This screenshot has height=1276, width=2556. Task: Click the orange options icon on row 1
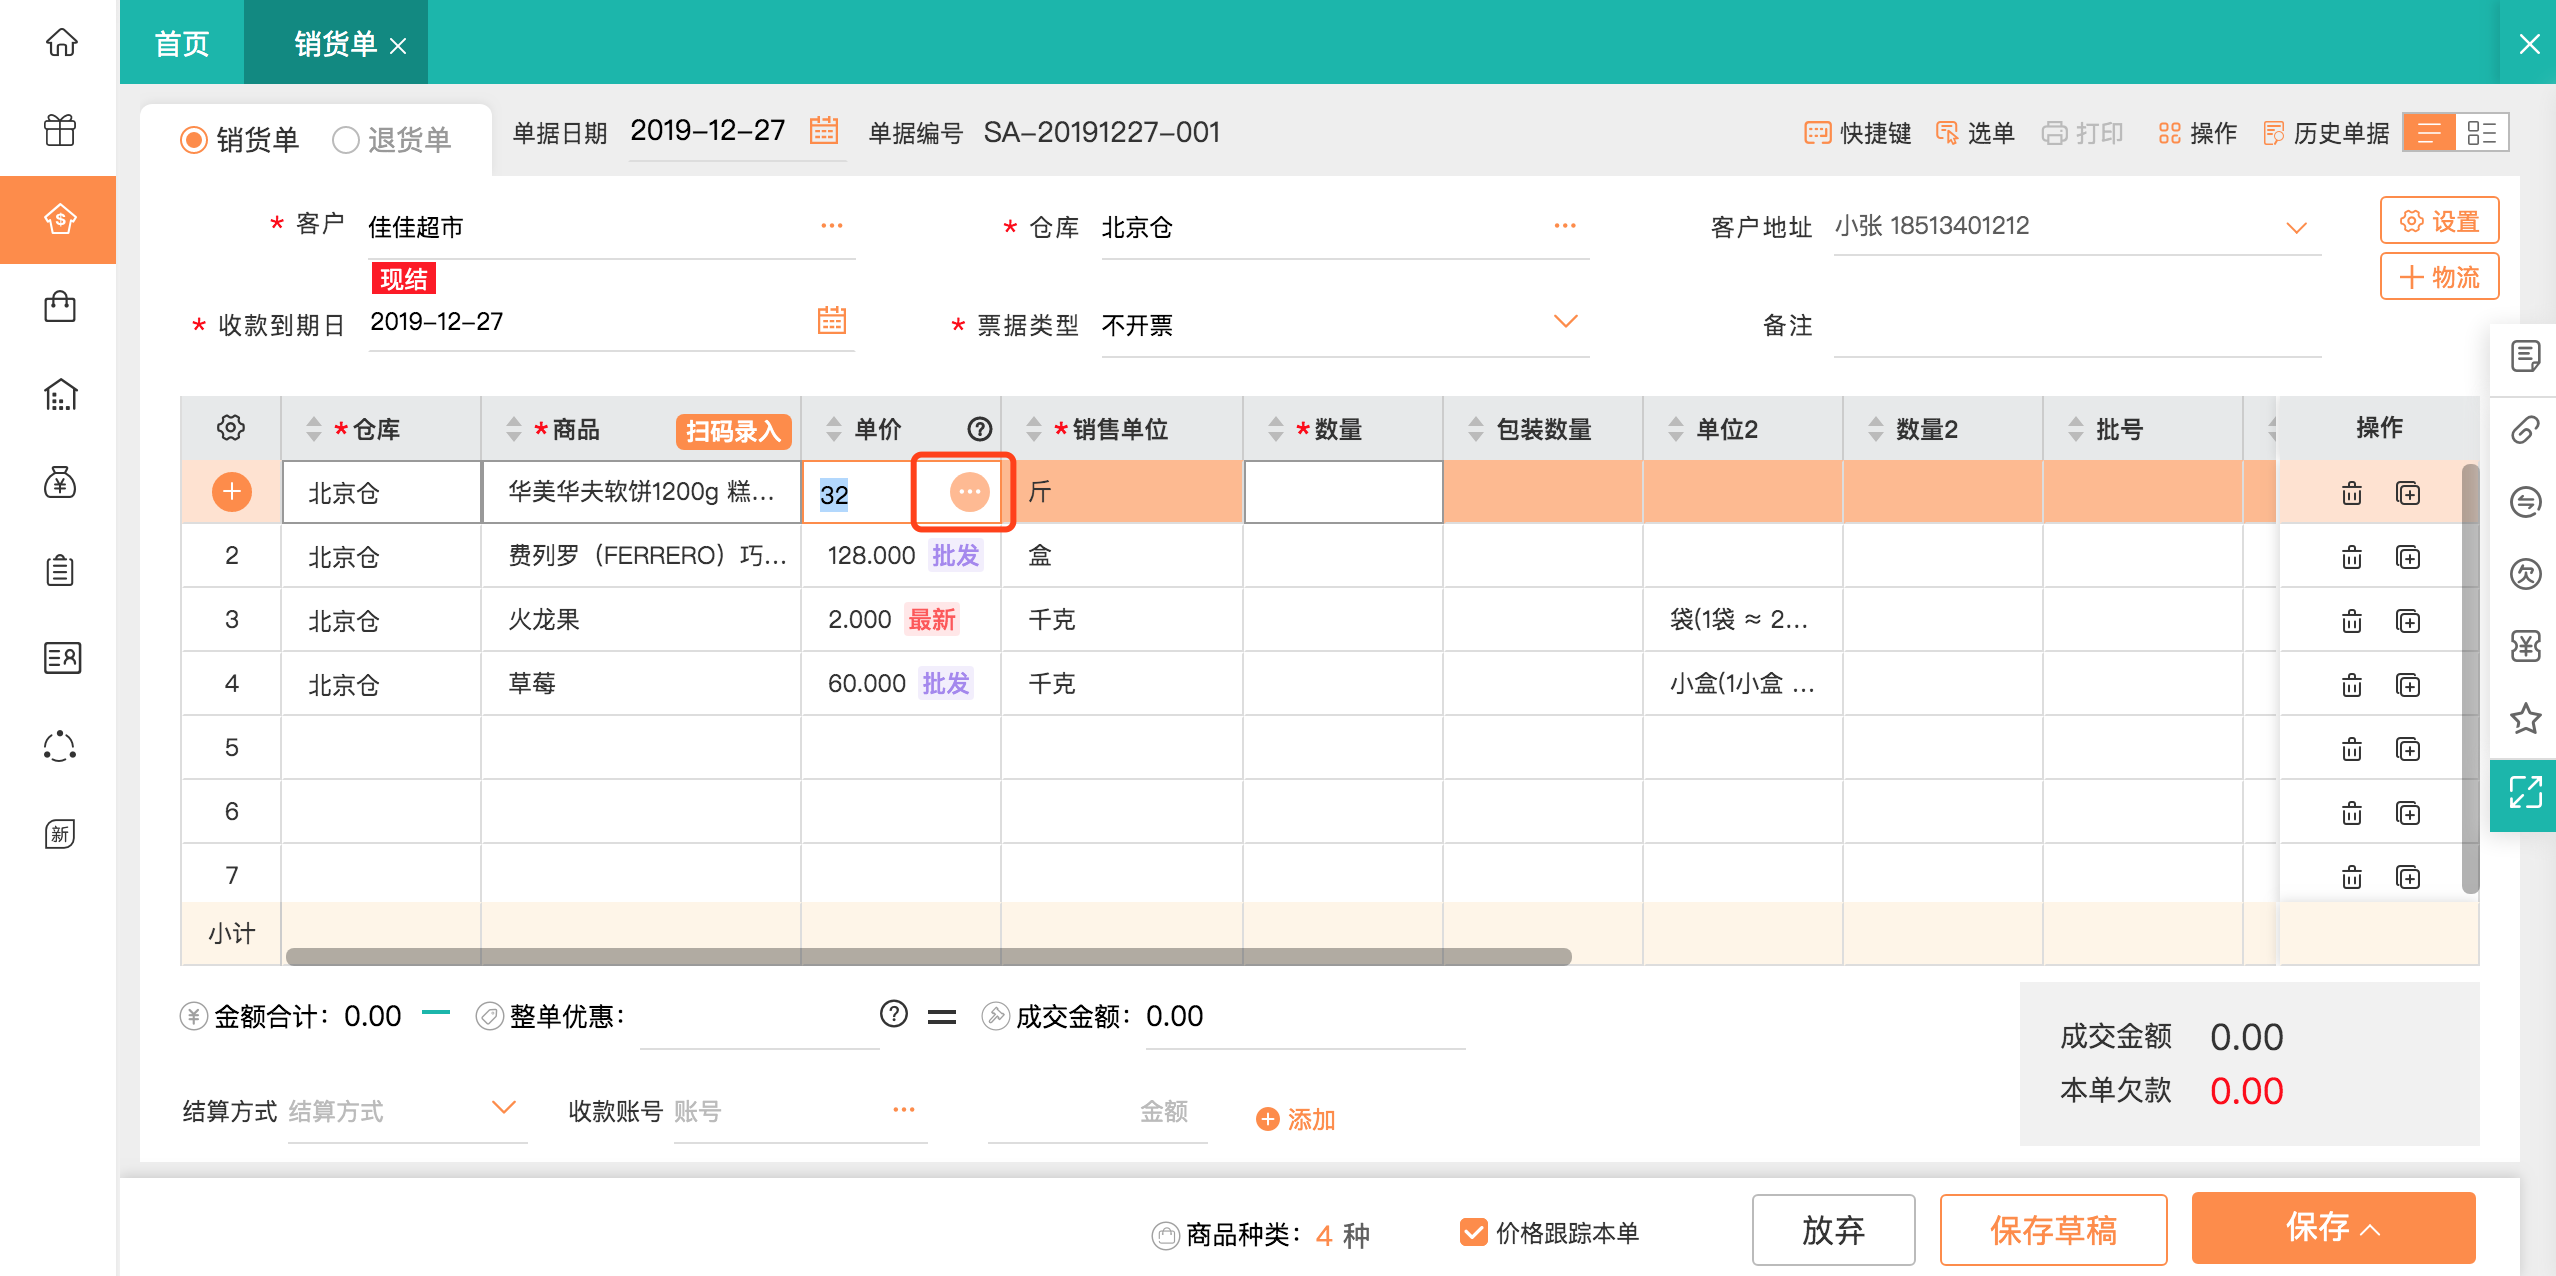coord(963,492)
